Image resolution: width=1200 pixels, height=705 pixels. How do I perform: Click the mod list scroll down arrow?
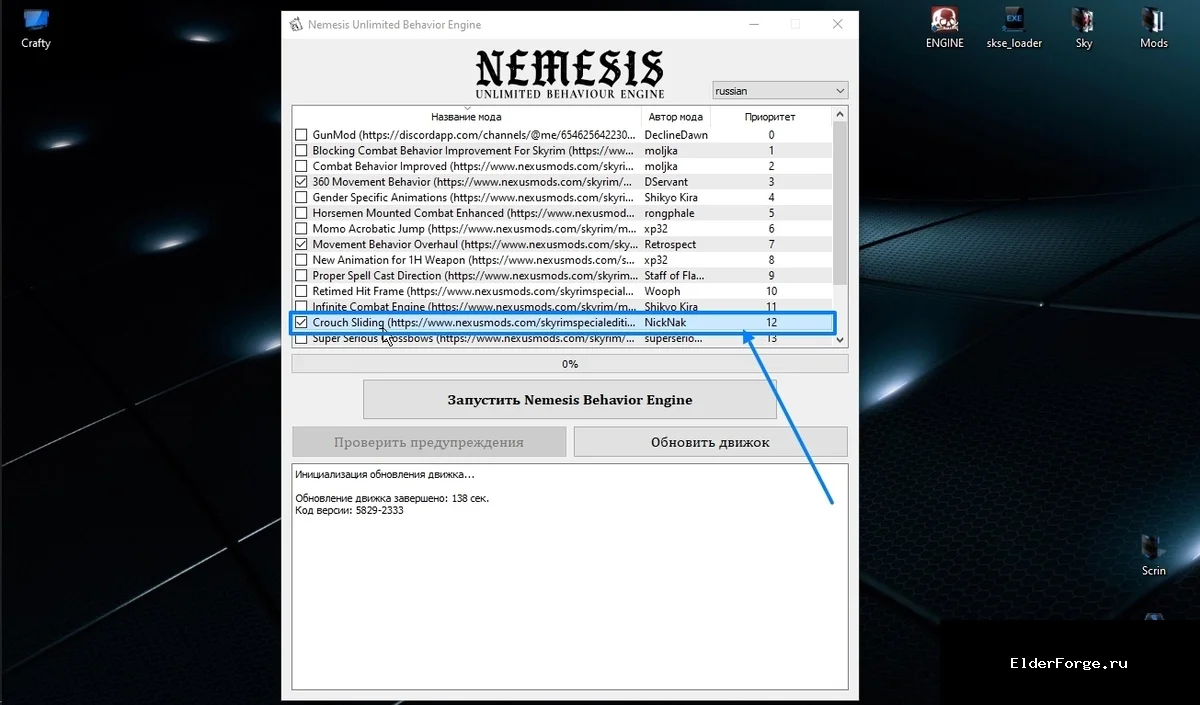pyautogui.click(x=840, y=340)
